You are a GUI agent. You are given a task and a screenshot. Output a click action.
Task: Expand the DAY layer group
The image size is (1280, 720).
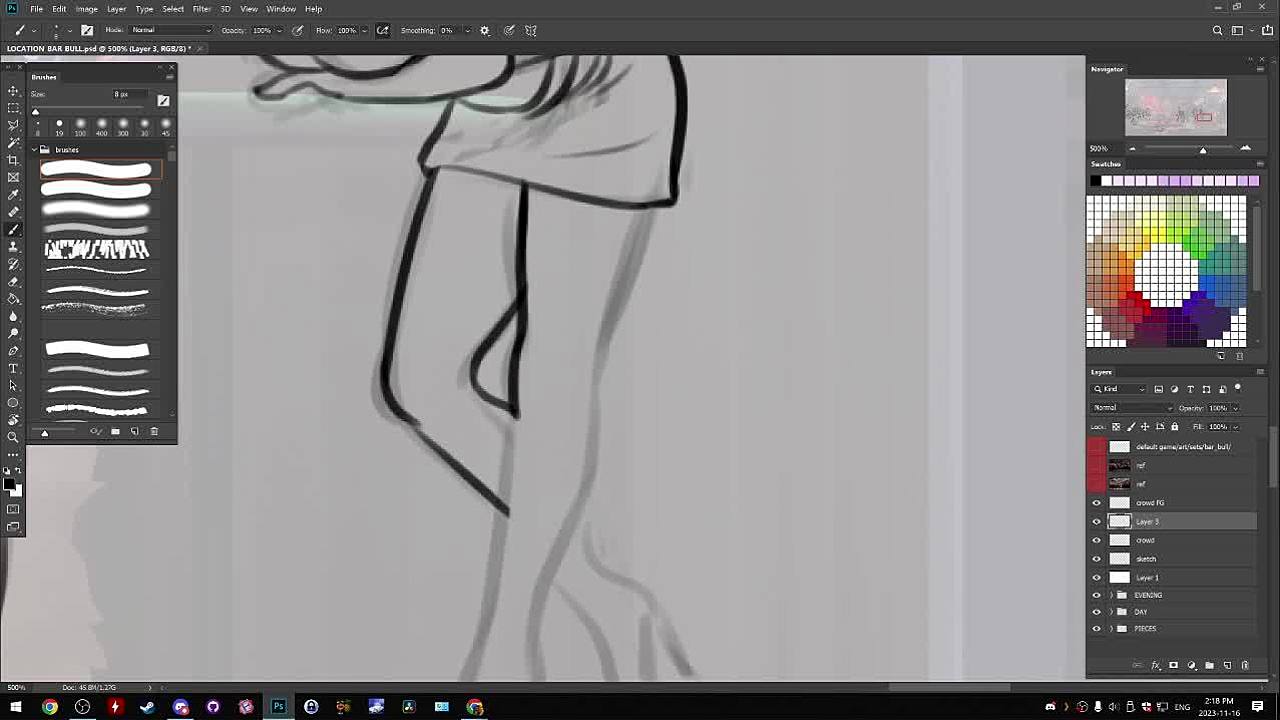1111,612
